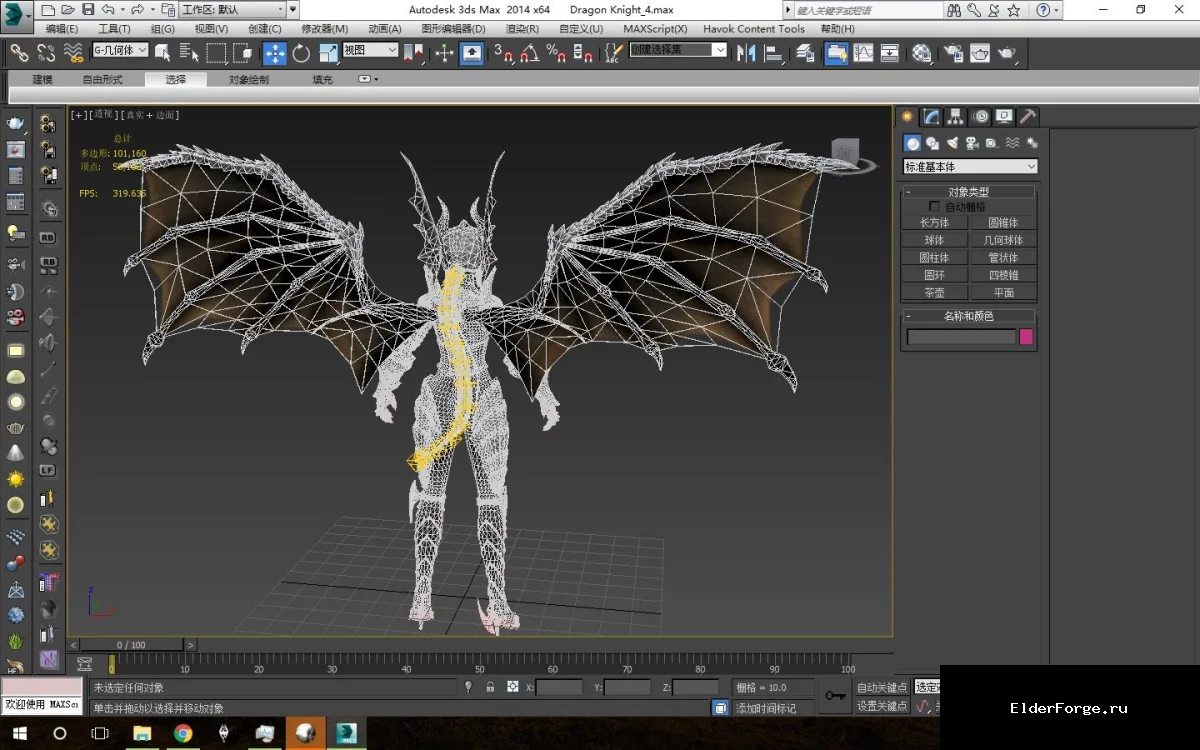1200x750 pixels.
Task: Open the 标准基本体 dropdown
Action: pos(970,167)
